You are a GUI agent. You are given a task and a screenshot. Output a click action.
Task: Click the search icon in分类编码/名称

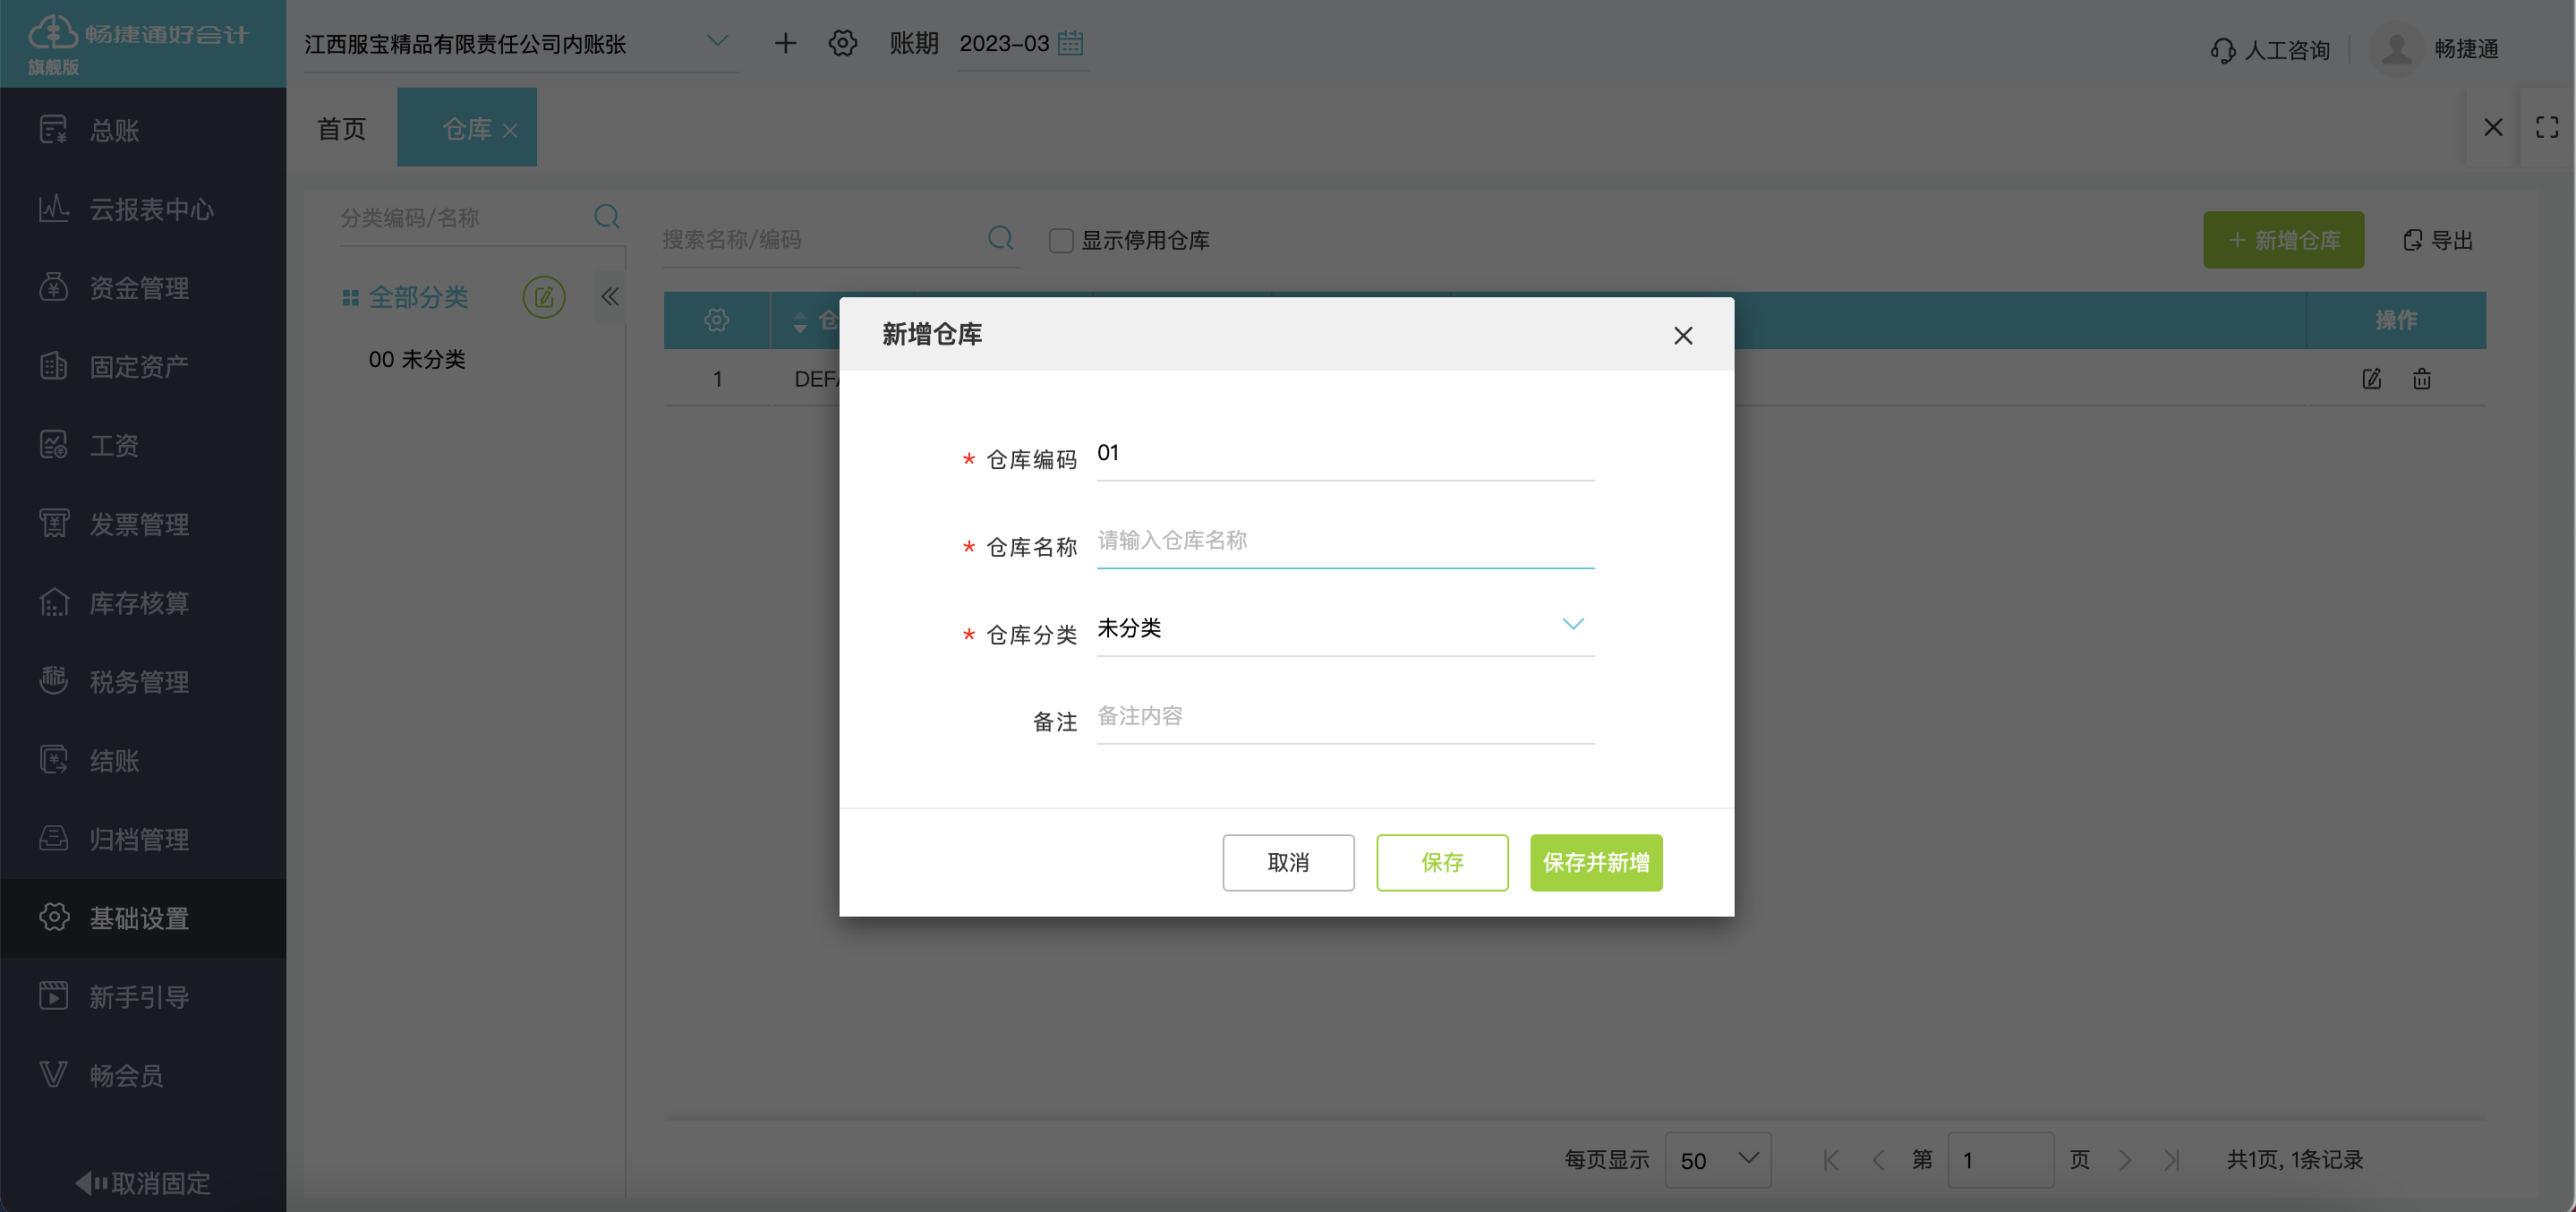pyautogui.click(x=606, y=215)
